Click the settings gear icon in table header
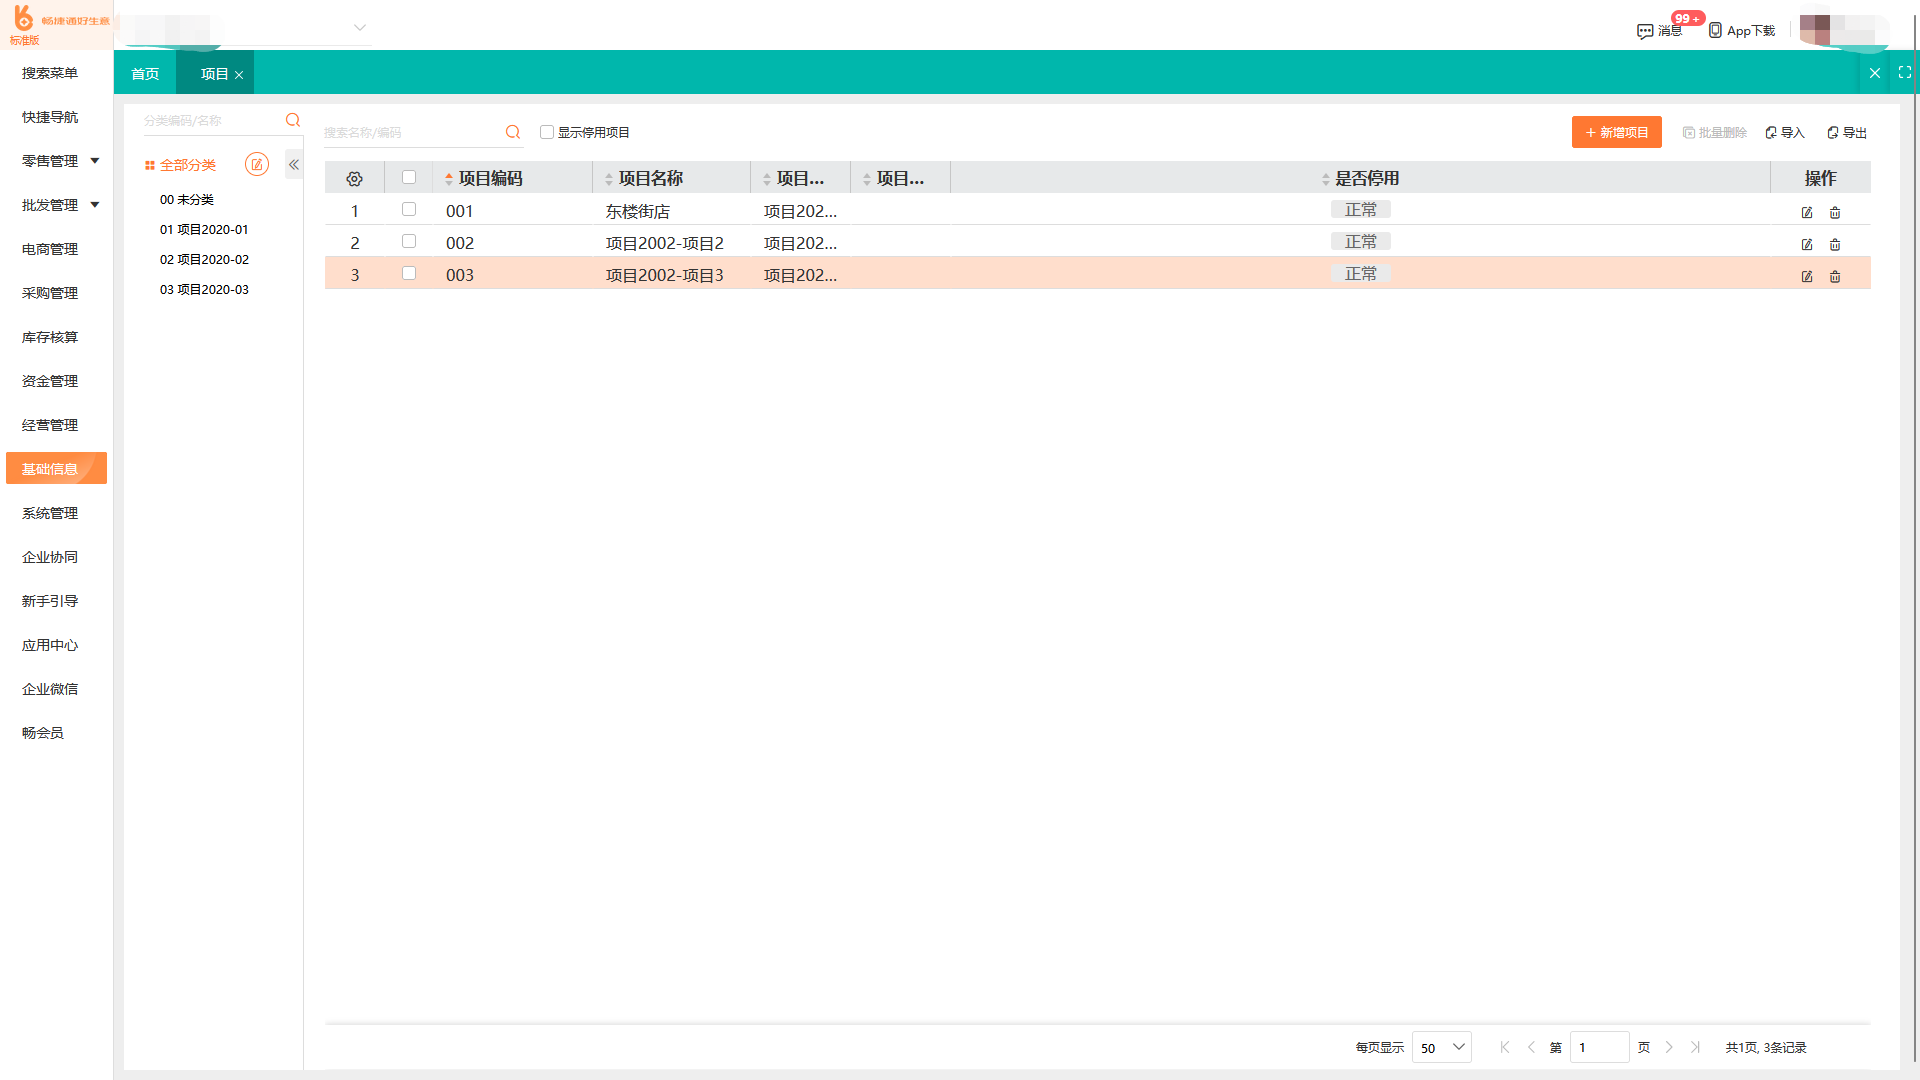The image size is (1920, 1080). tap(353, 178)
